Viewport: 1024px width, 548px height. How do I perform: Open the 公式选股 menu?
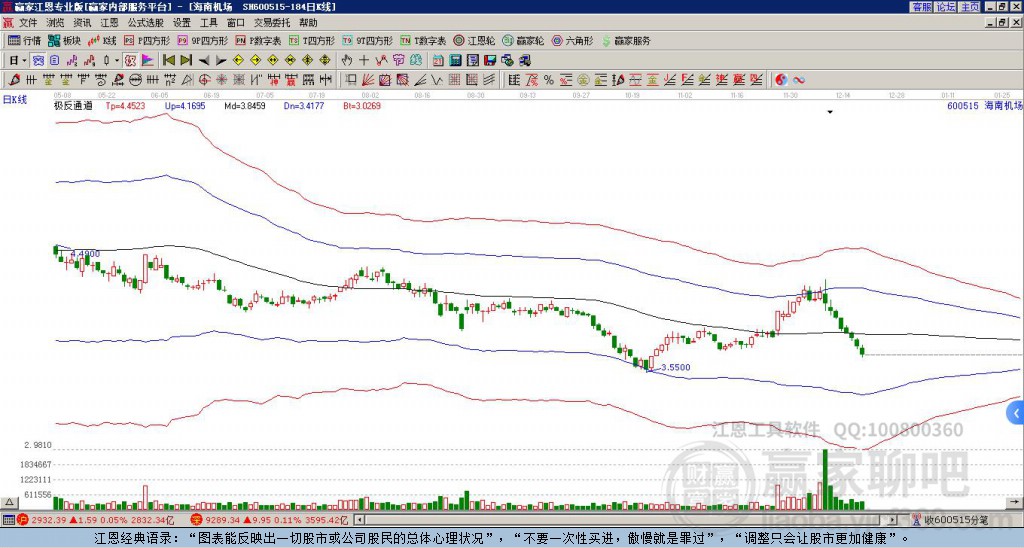click(144, 22)
